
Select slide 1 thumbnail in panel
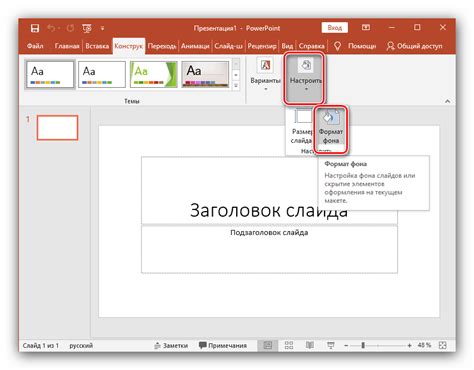(57, 128)
